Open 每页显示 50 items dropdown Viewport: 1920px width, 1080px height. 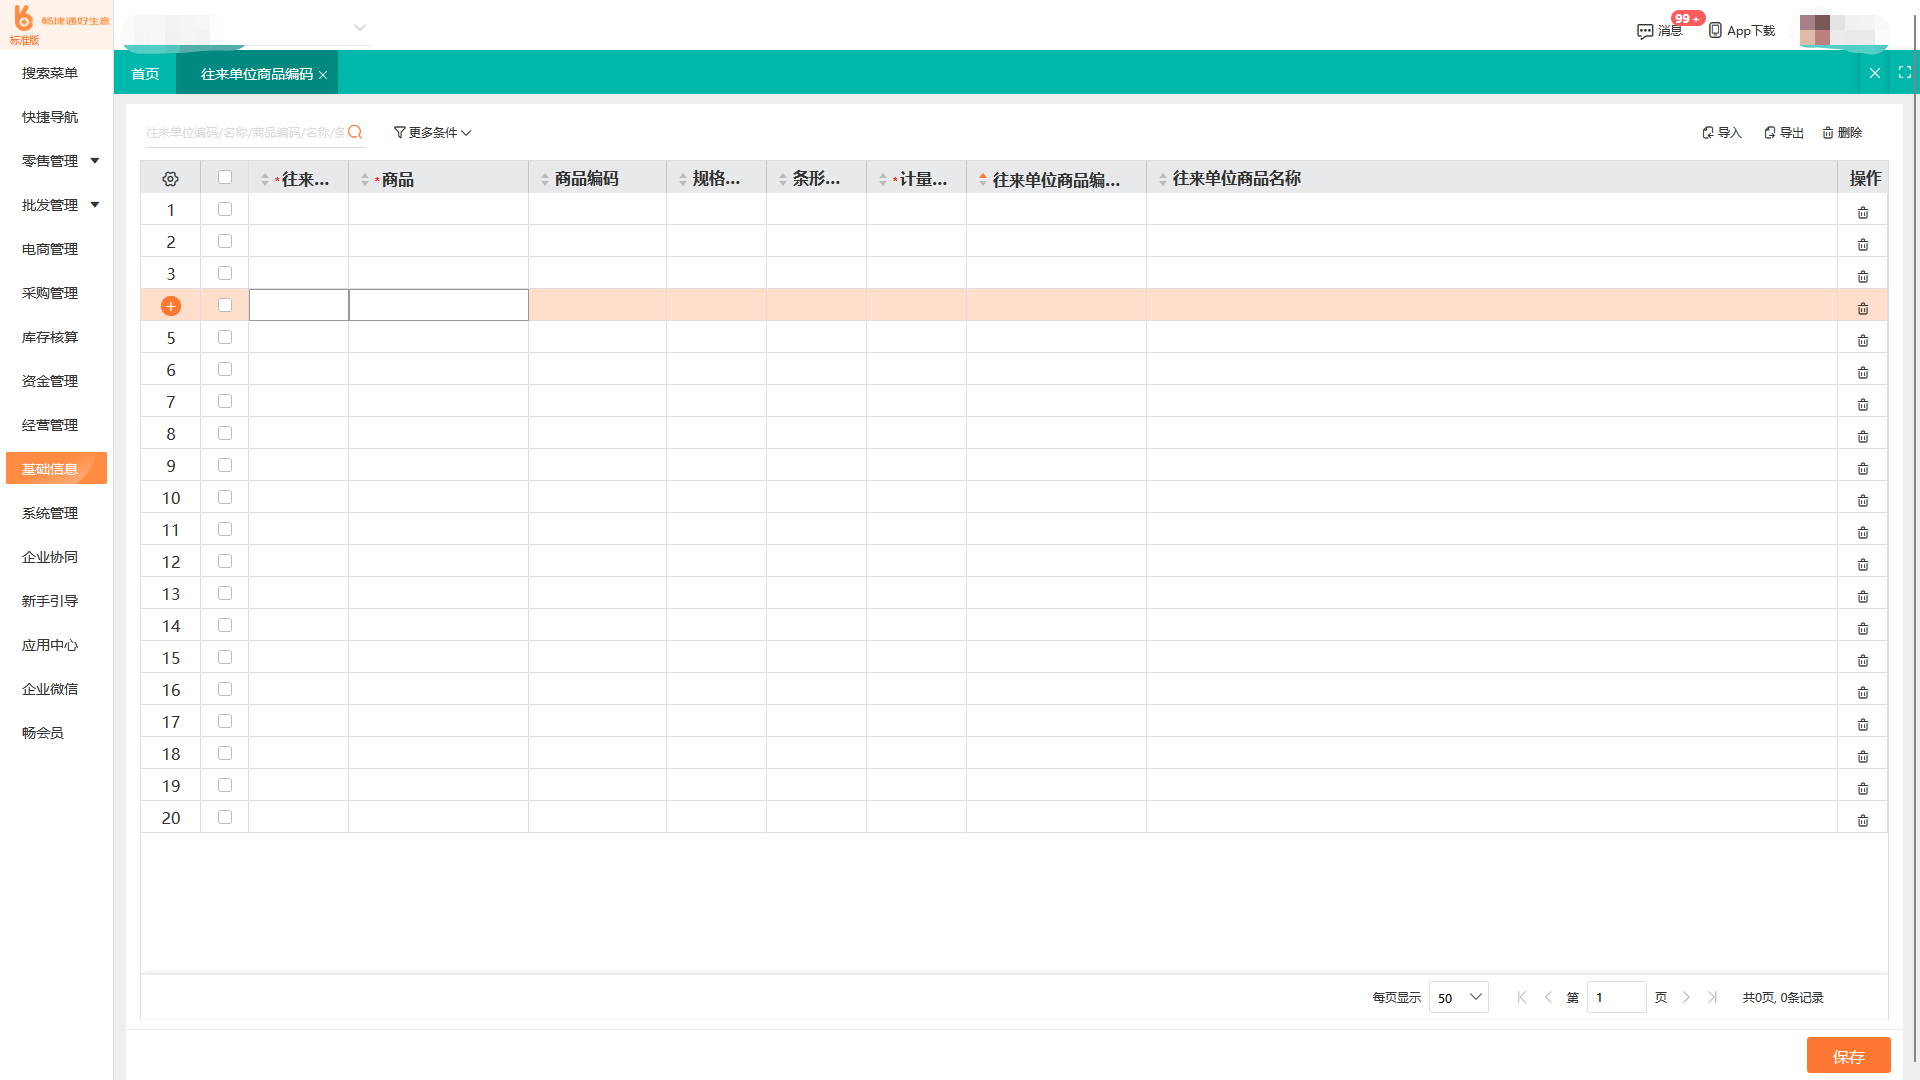[1458, 997]
